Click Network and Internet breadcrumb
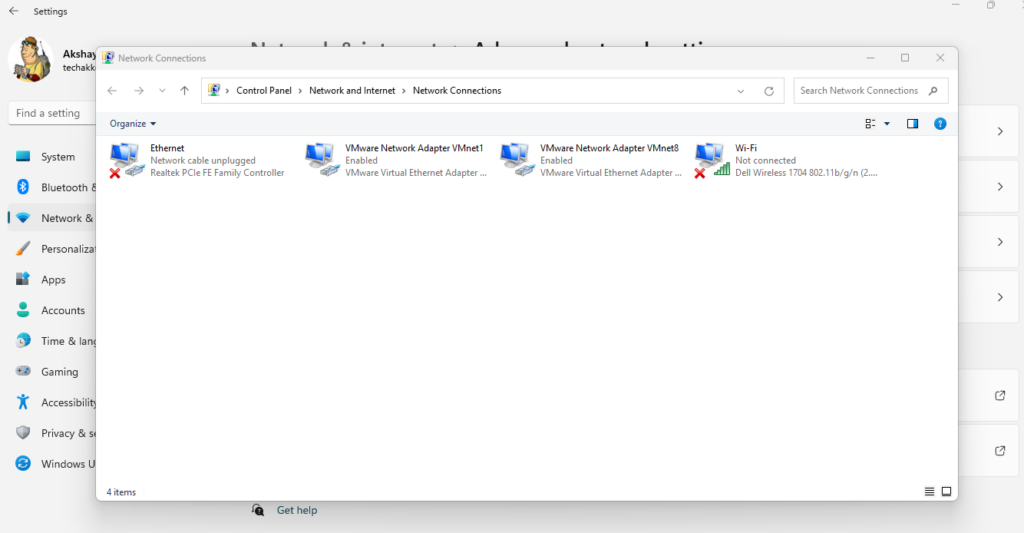 tap(352, 91)
